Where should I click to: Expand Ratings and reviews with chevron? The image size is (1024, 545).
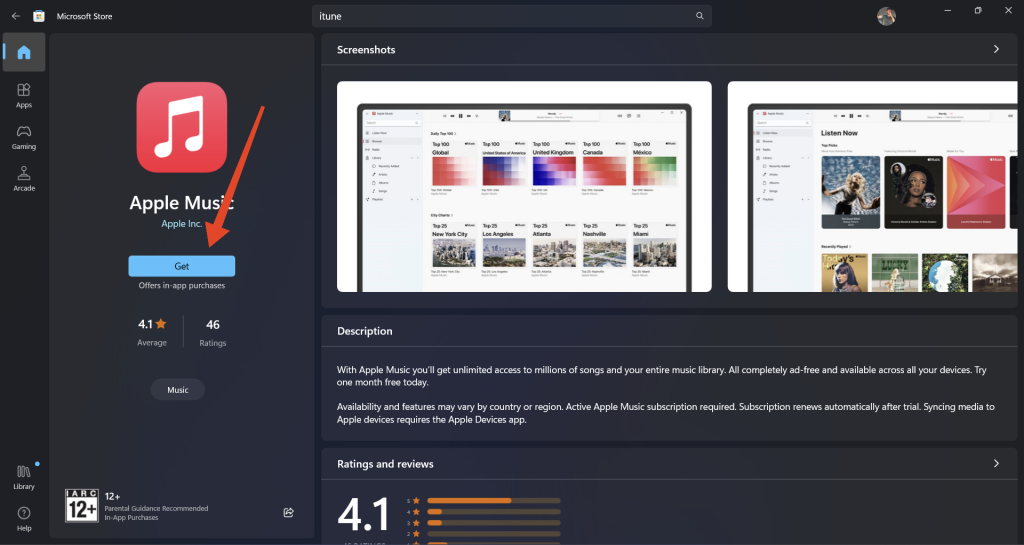[x=996, y=463]
